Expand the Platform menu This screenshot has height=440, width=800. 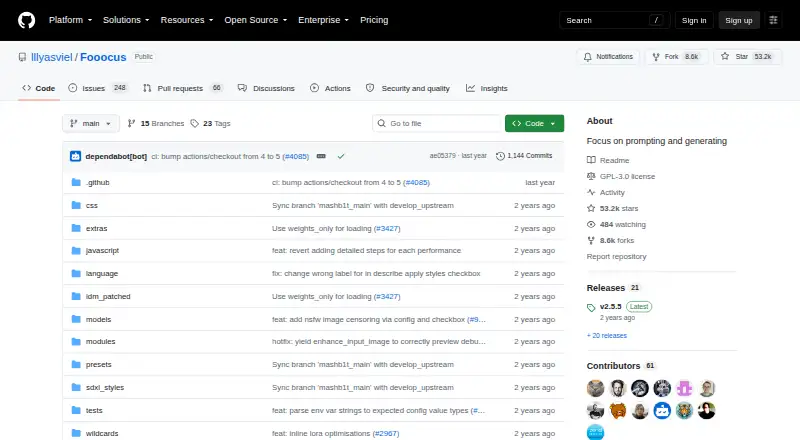click(x=70, y=20)
